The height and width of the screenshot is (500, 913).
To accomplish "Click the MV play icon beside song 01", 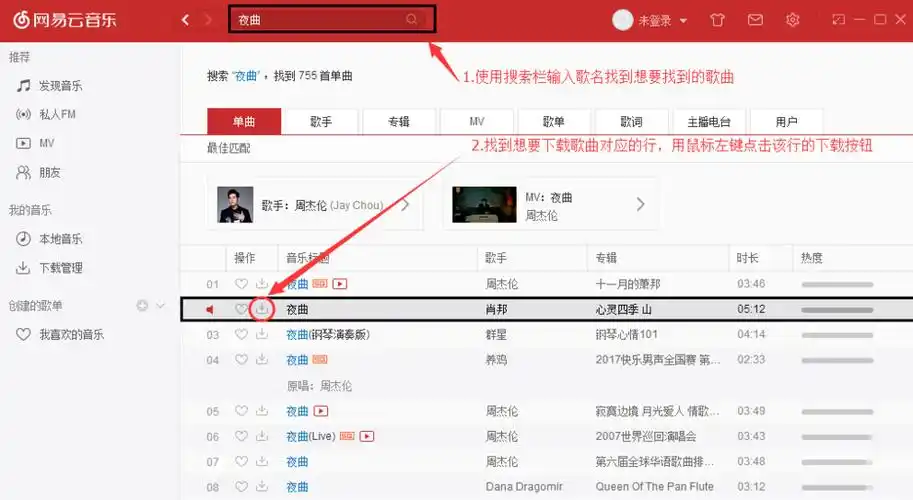I will coord(340,284).
